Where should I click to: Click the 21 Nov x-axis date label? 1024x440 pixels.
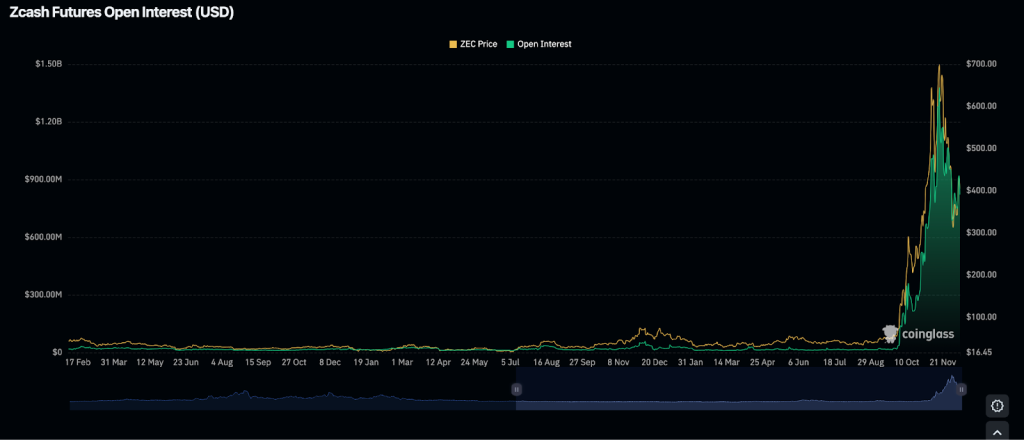[x=944, y=363]
